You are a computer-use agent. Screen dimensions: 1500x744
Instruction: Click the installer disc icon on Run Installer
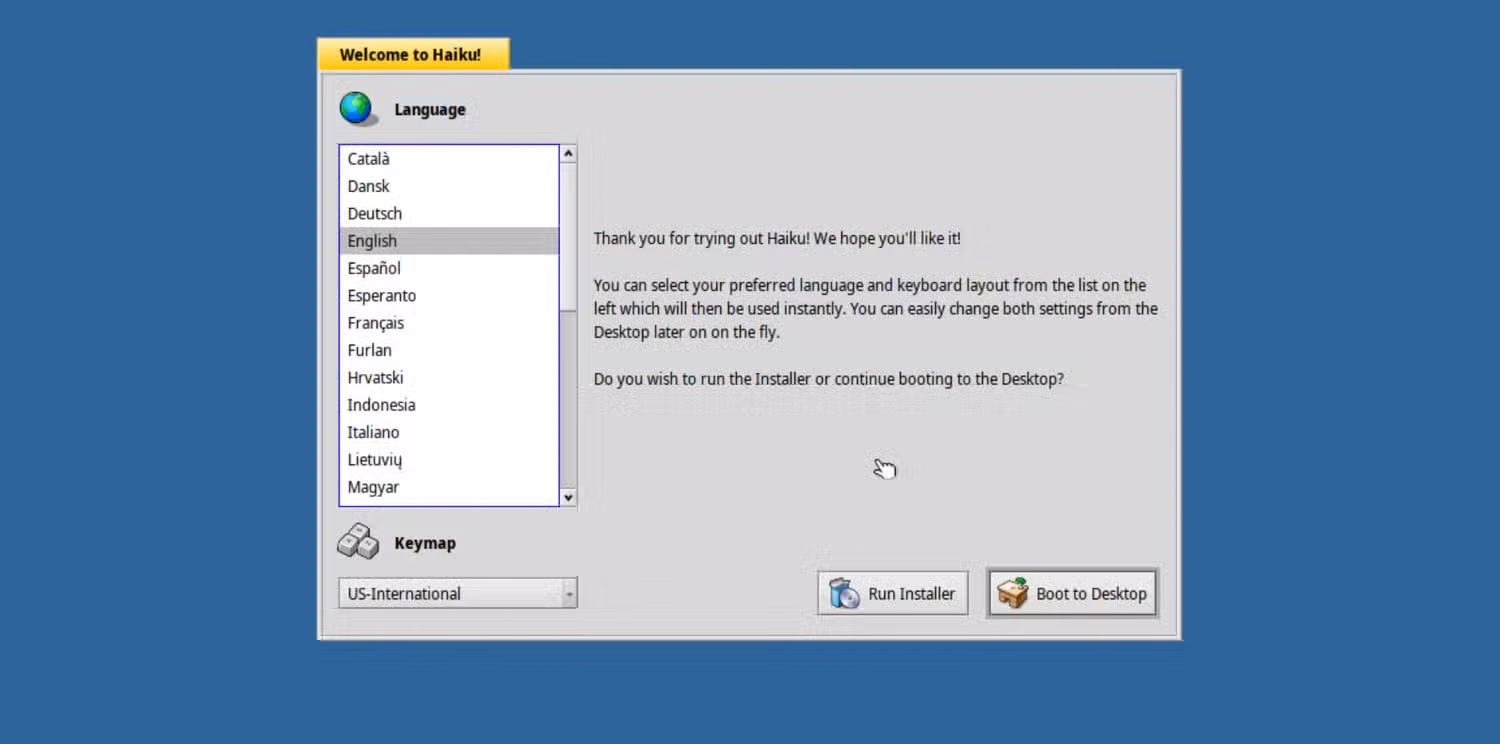click(845, 594)
